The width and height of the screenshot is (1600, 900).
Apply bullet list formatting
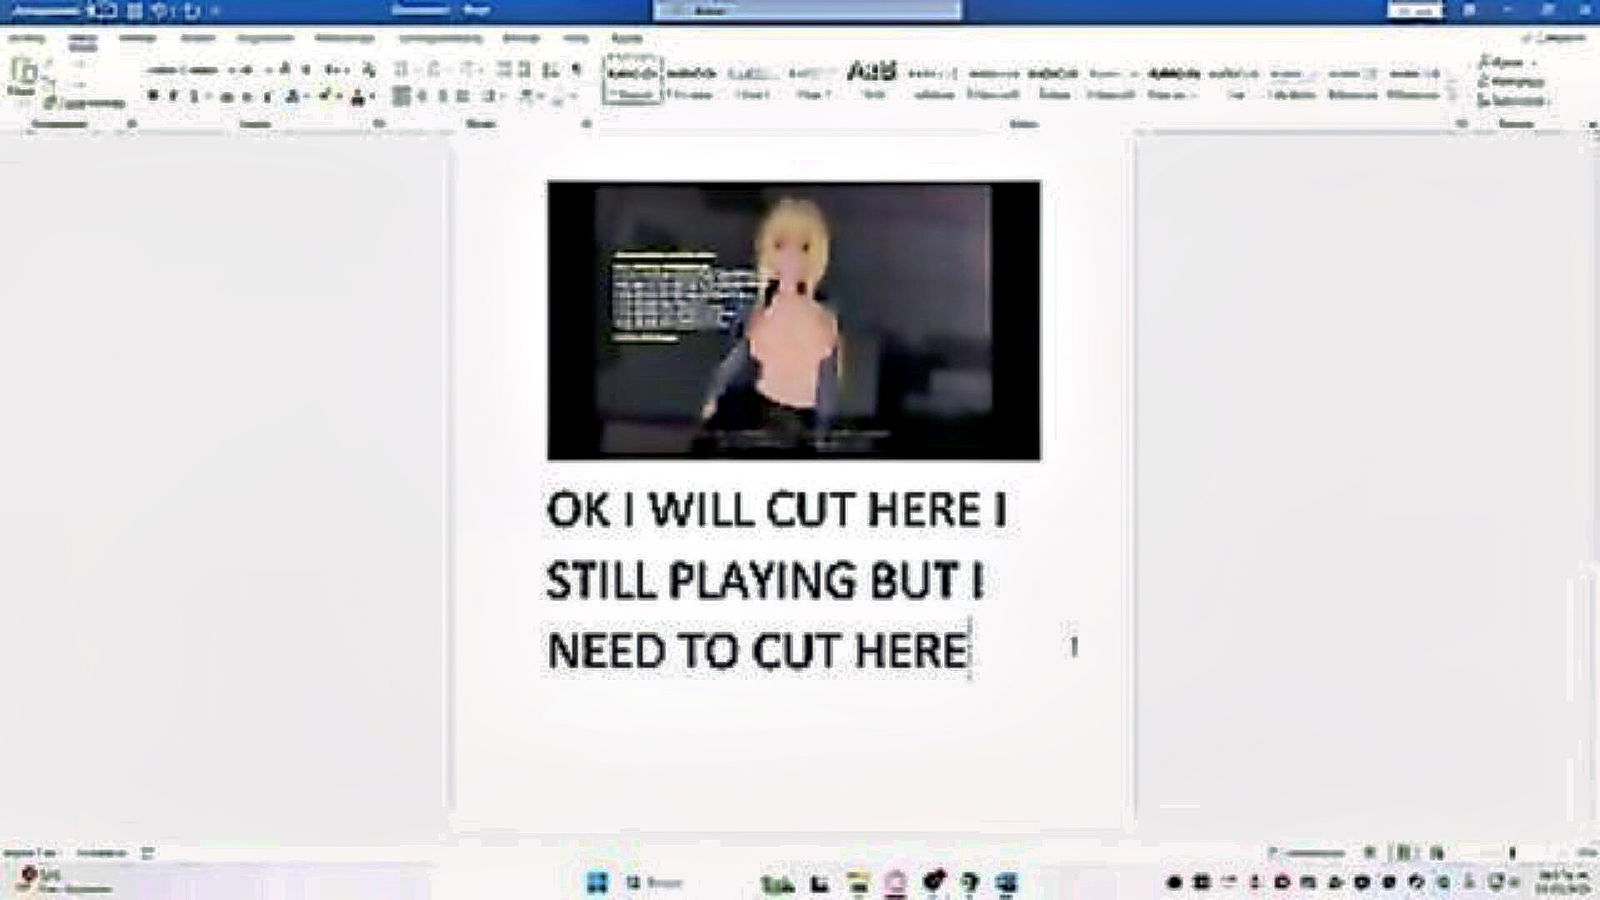(402, 69)
